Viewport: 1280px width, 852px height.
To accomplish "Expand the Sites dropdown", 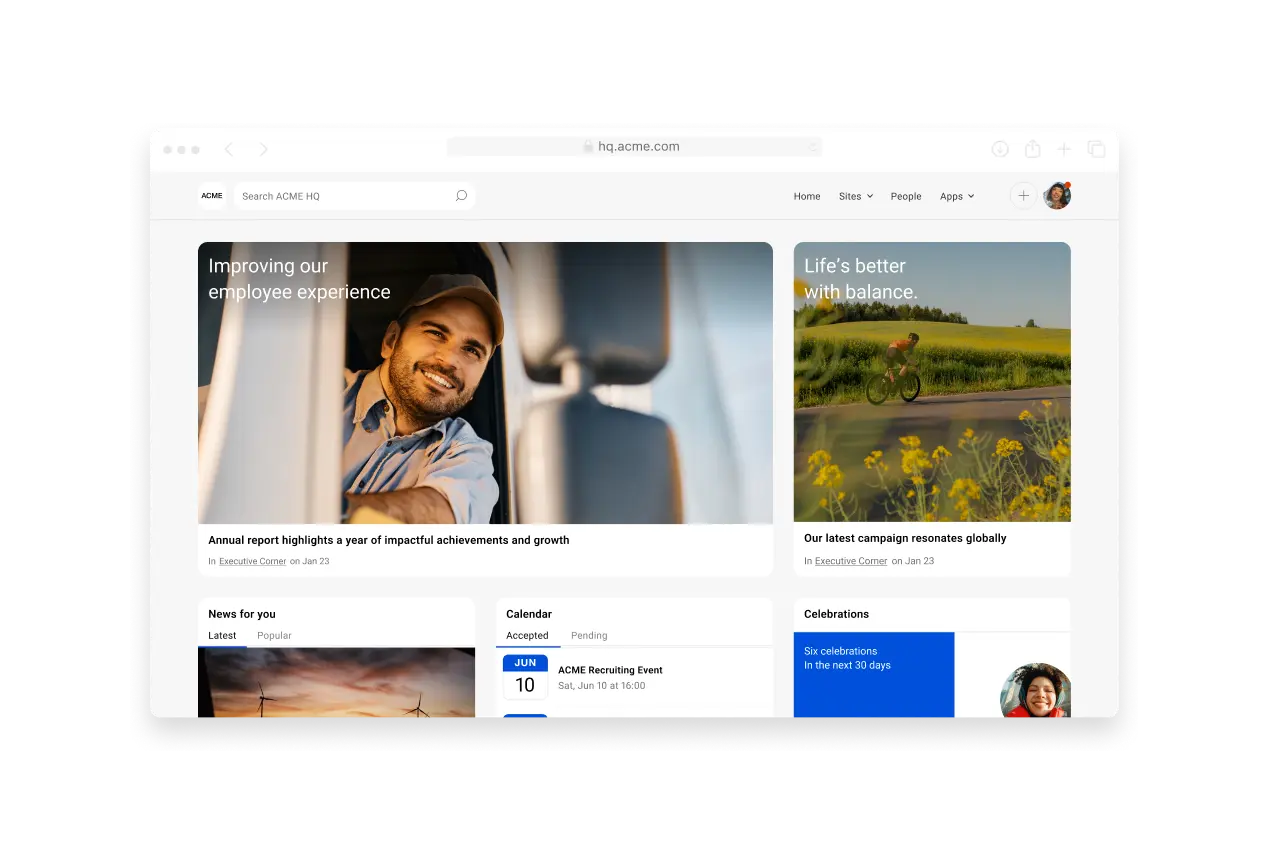I will point(855,196).
